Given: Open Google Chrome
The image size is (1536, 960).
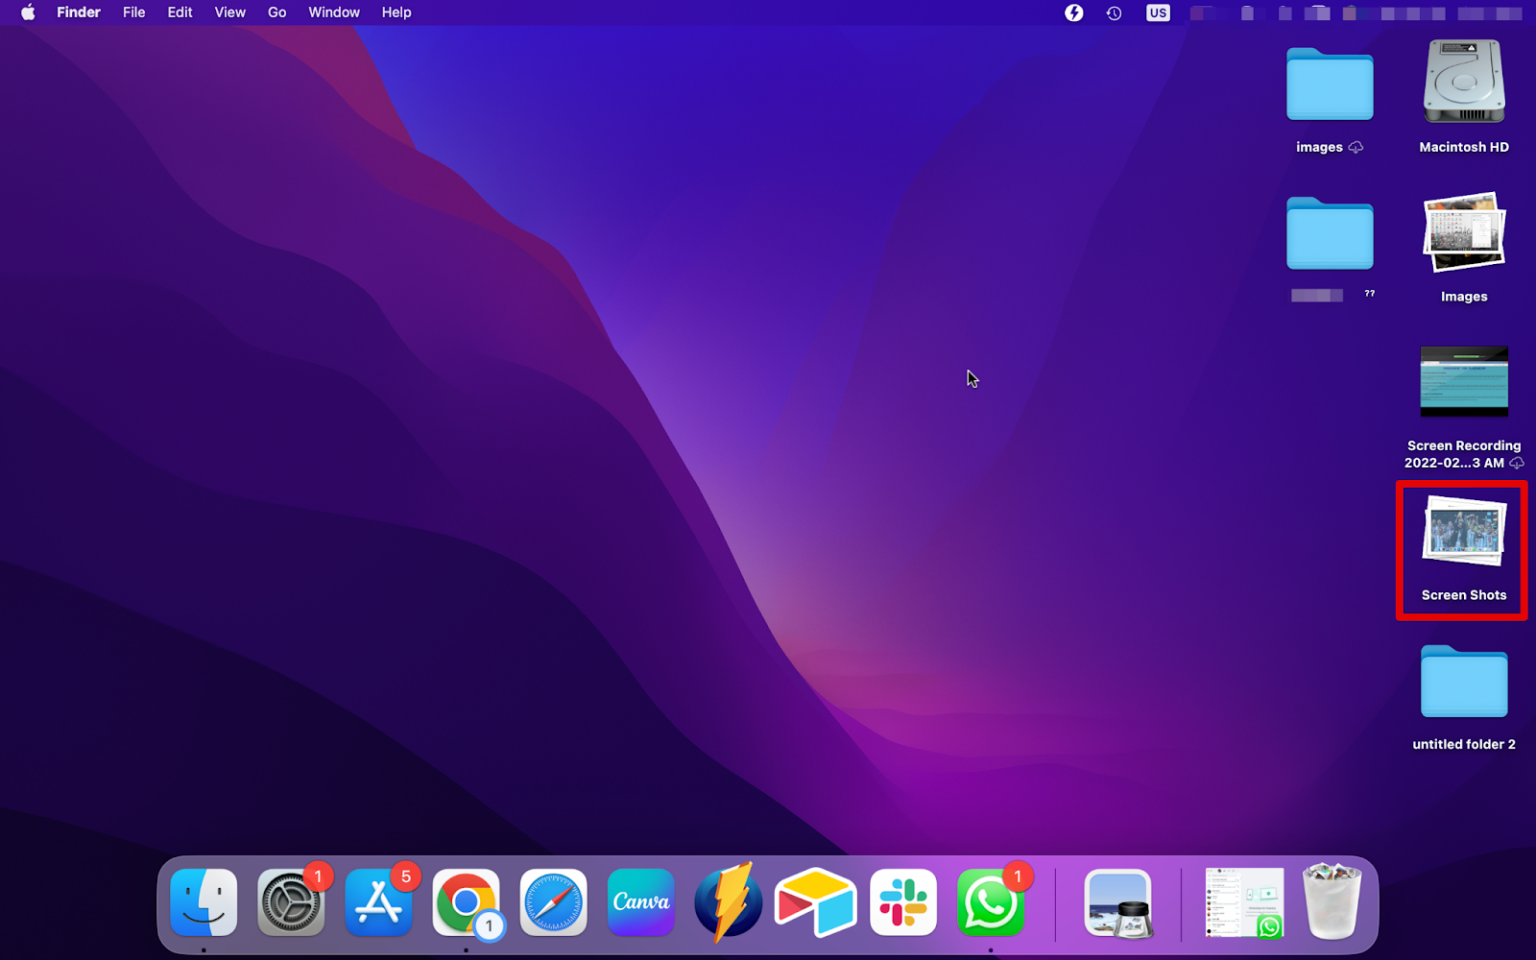Looking at the screenshot, I should (466, 902).
